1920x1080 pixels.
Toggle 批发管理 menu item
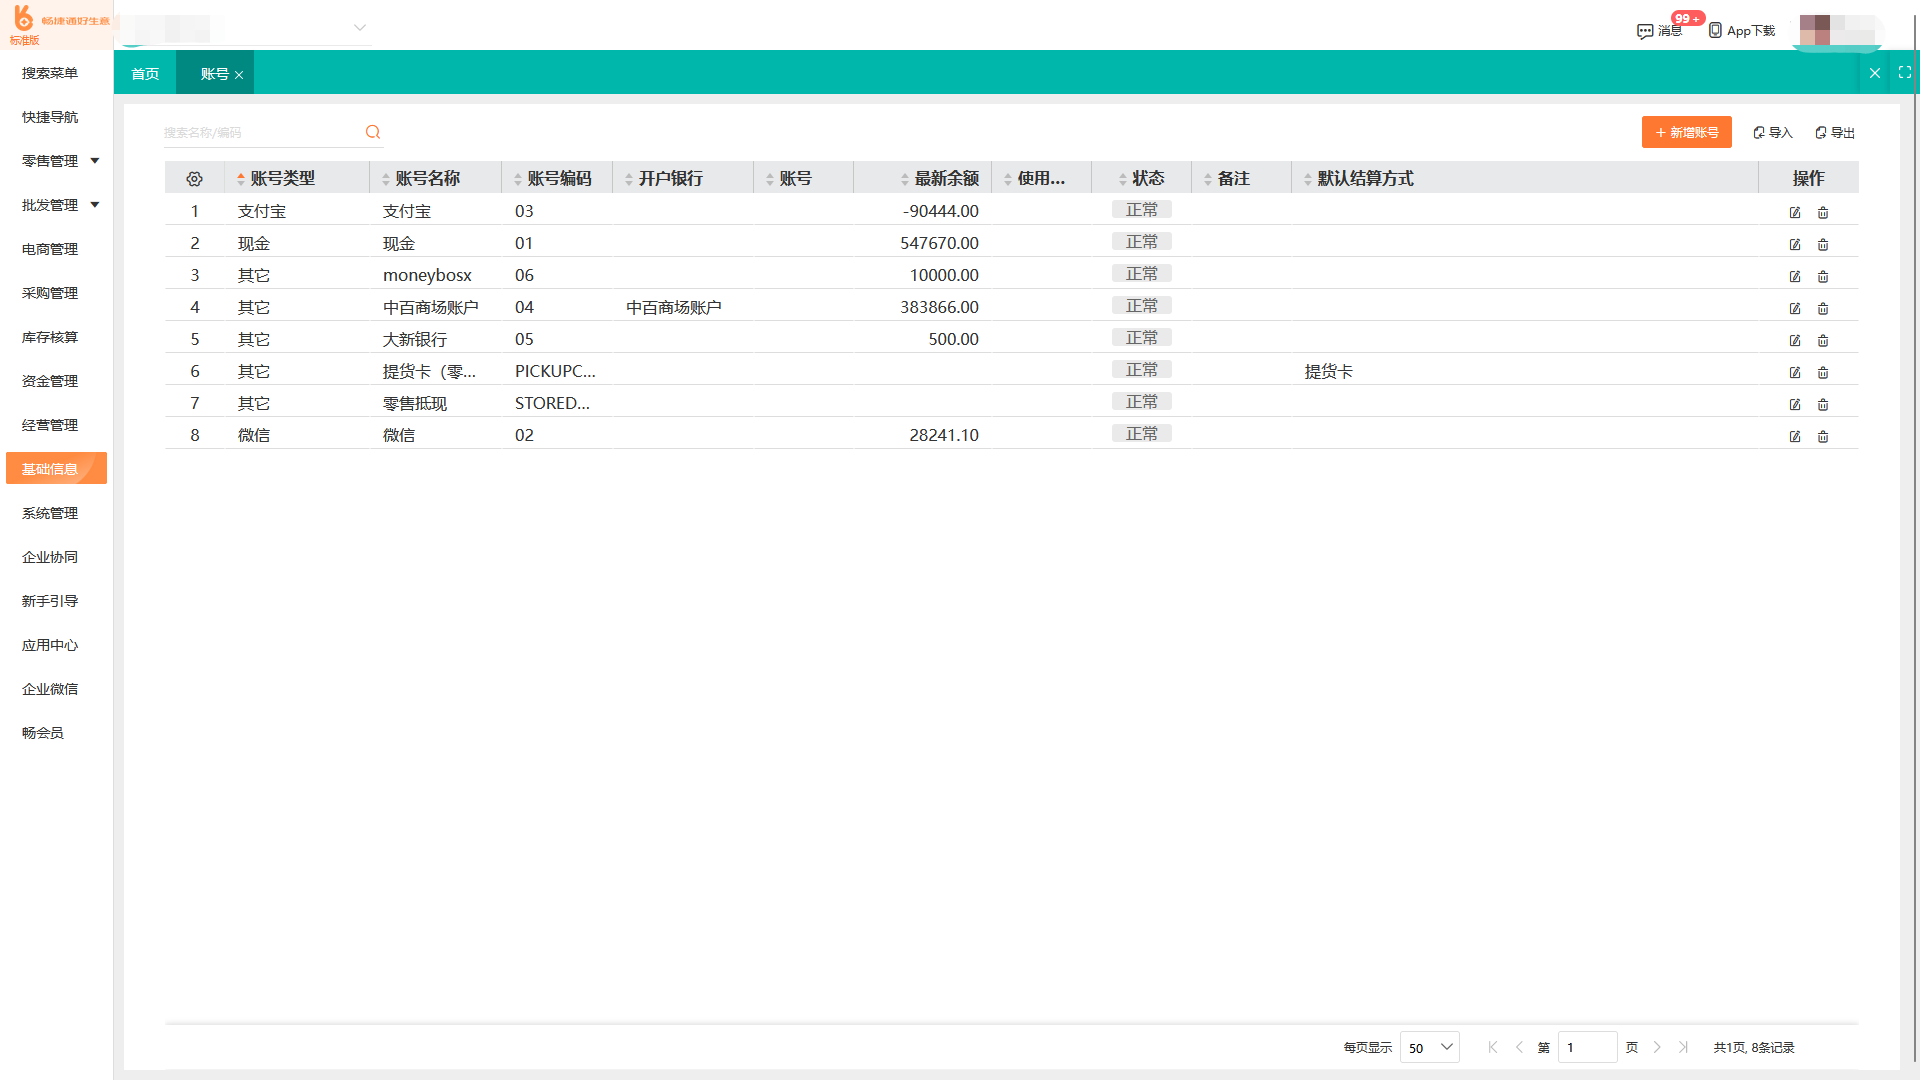tap(61, 204)
